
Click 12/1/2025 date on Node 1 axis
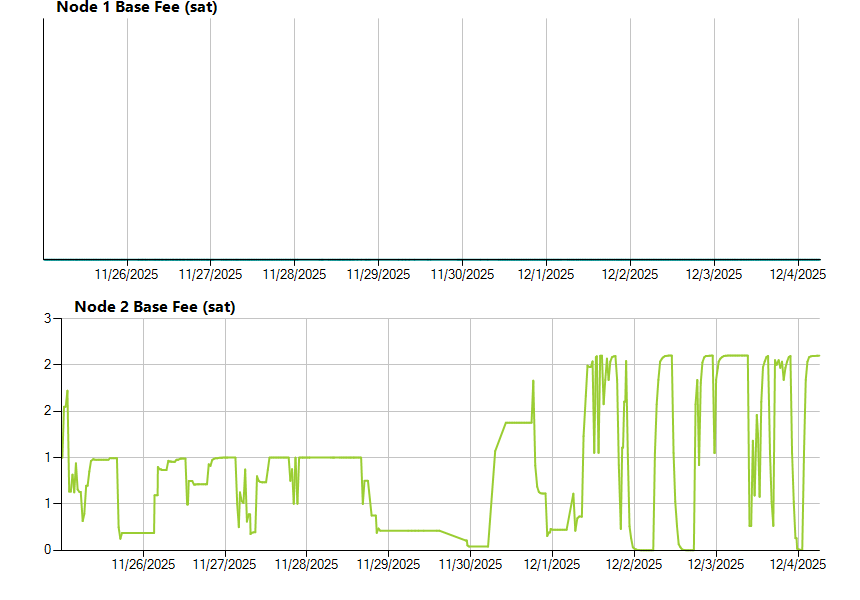(x=546, y=274)
